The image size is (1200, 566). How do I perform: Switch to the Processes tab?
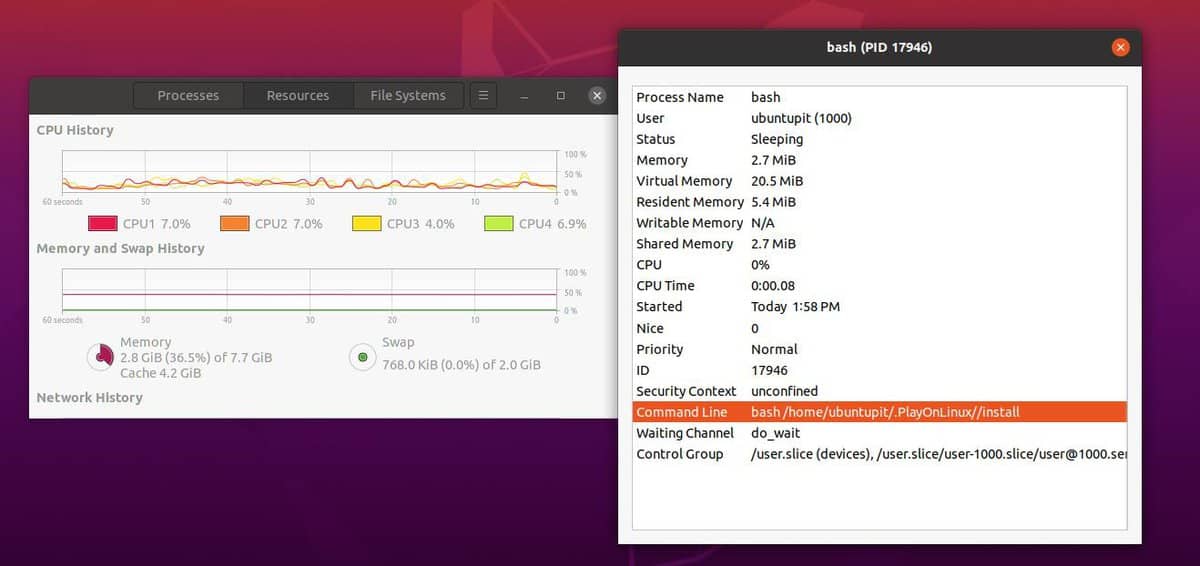point(188,96)
